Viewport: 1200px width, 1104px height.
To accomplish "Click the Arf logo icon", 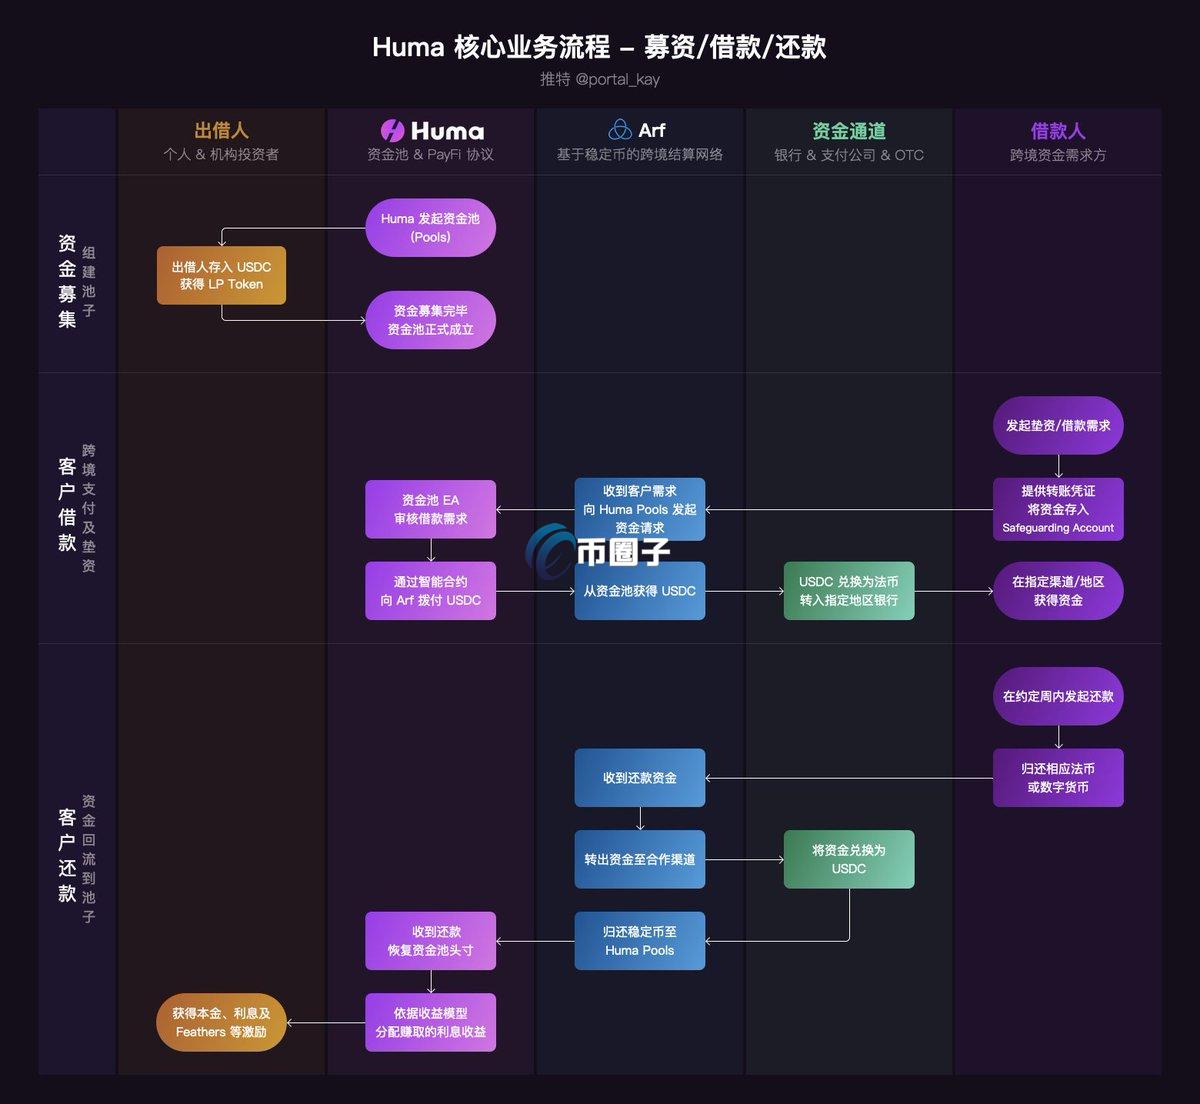I will point(620,130).
